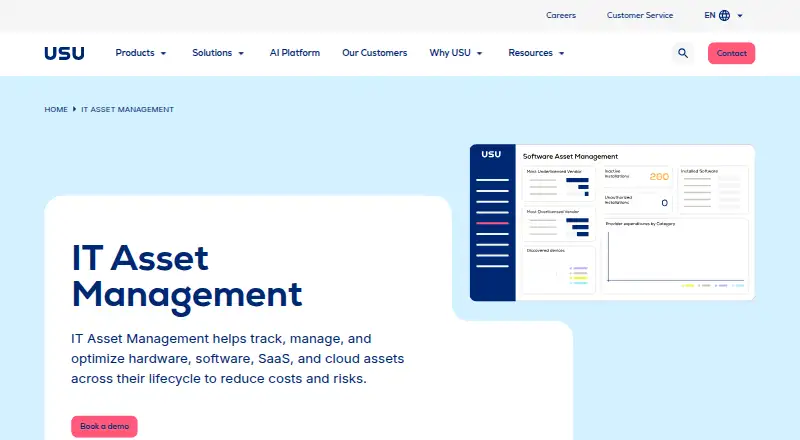The image size is (800, 440).
Task: Open the EN language selector arrow
Action: pyautogui.click(x=740, y=15)
